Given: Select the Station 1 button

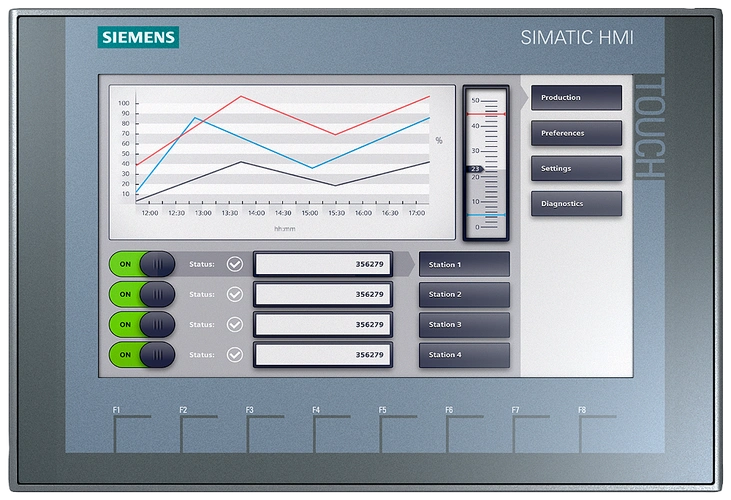Looking at the screenshot, I should pos(464,265).
